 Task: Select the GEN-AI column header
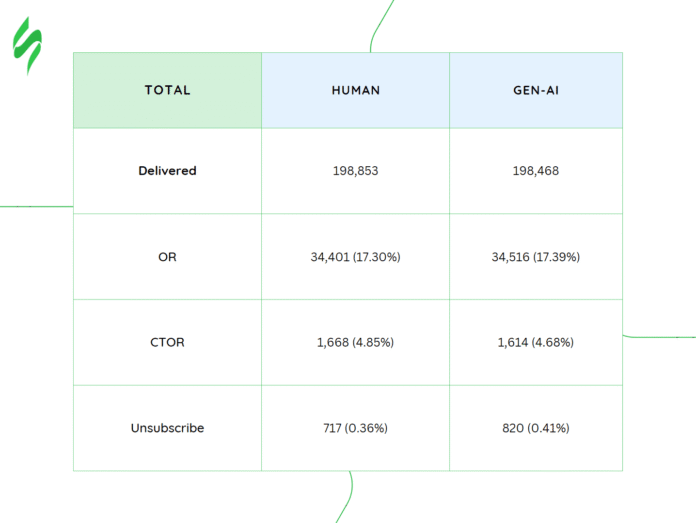535,90
